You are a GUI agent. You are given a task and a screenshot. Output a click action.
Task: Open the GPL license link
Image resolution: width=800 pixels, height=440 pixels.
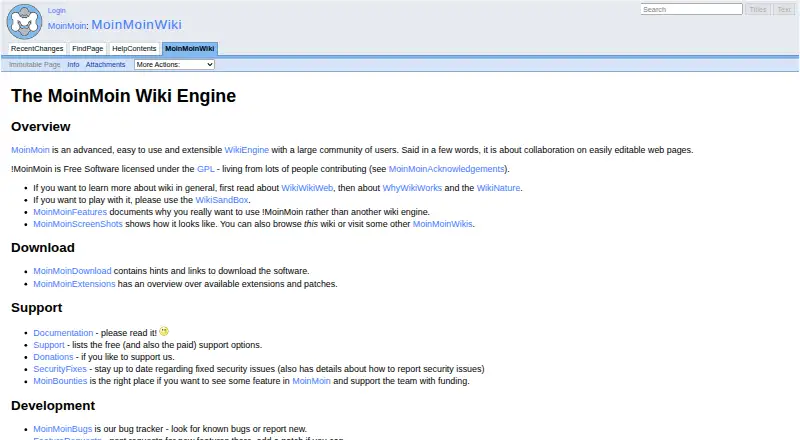tap(206, 169)
